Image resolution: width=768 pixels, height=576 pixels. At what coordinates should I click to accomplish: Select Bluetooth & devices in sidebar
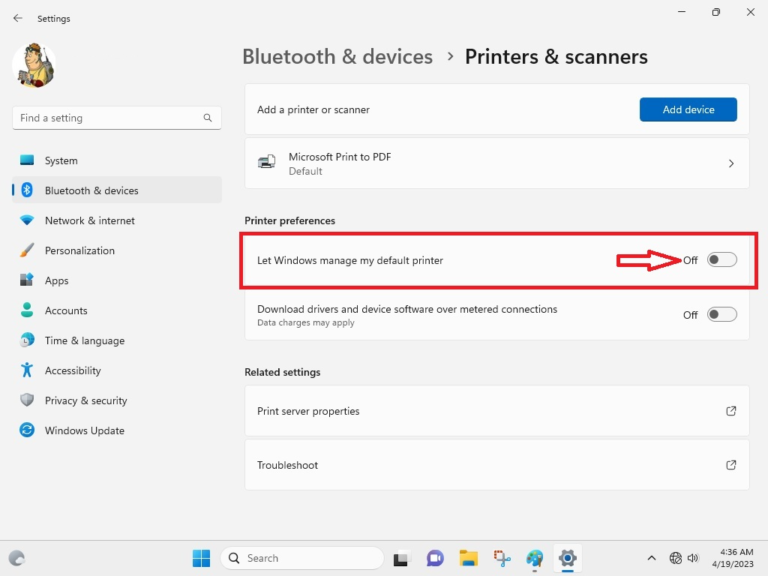tap(117, 190)
